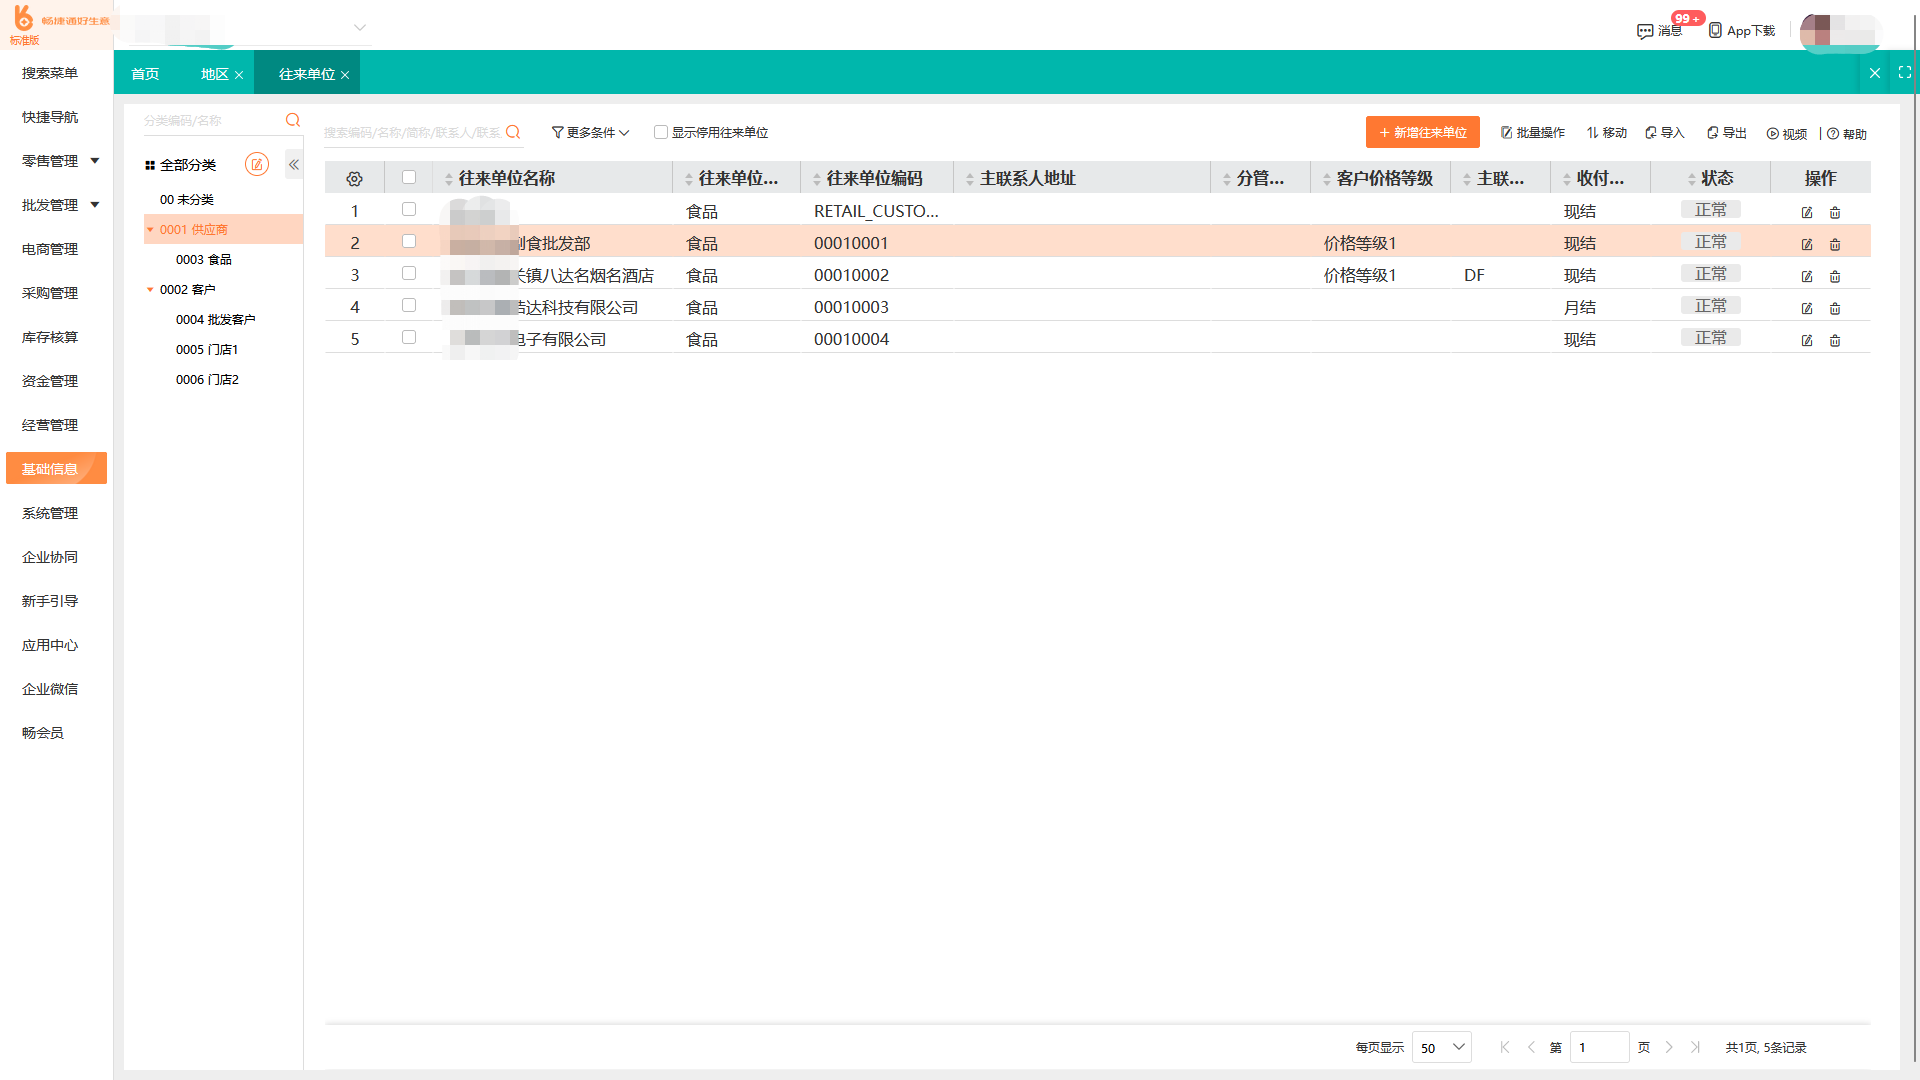Select checkbox for row 2

click(x=409, y=241)
